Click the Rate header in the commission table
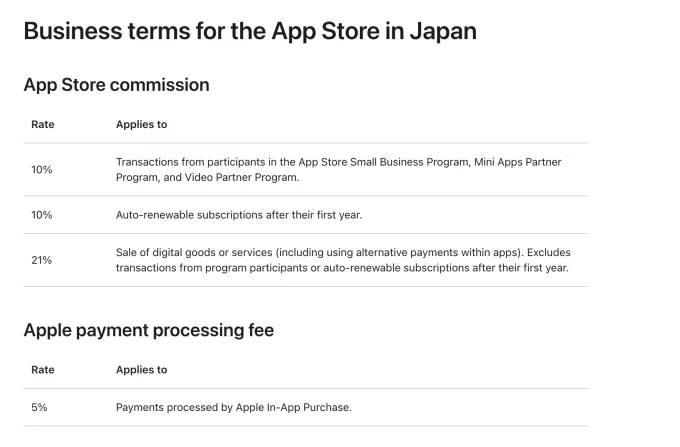Screen dimensions: 680x447 point(43,125)
